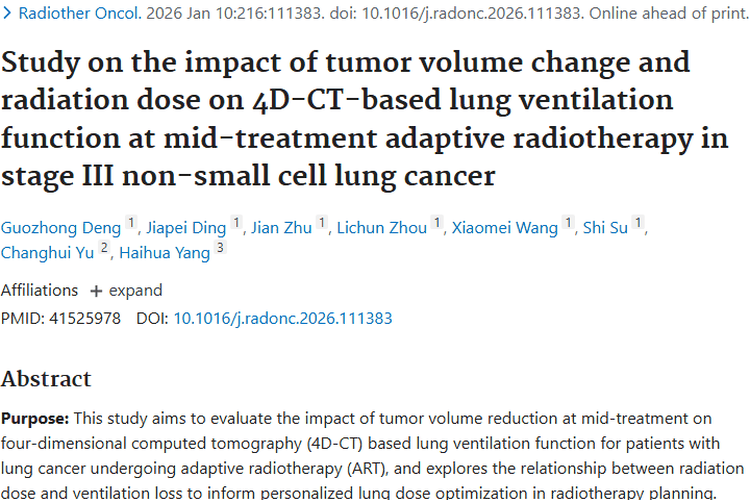Viewport: 750px width, 500px height.
Task: Click the PMID 41525978 number
Action: (85, 318)
